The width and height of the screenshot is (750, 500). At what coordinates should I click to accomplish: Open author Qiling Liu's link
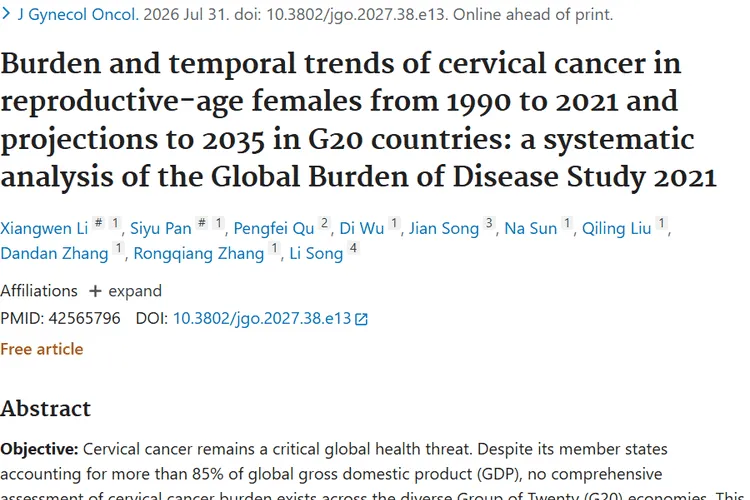[x=617, y=228]
